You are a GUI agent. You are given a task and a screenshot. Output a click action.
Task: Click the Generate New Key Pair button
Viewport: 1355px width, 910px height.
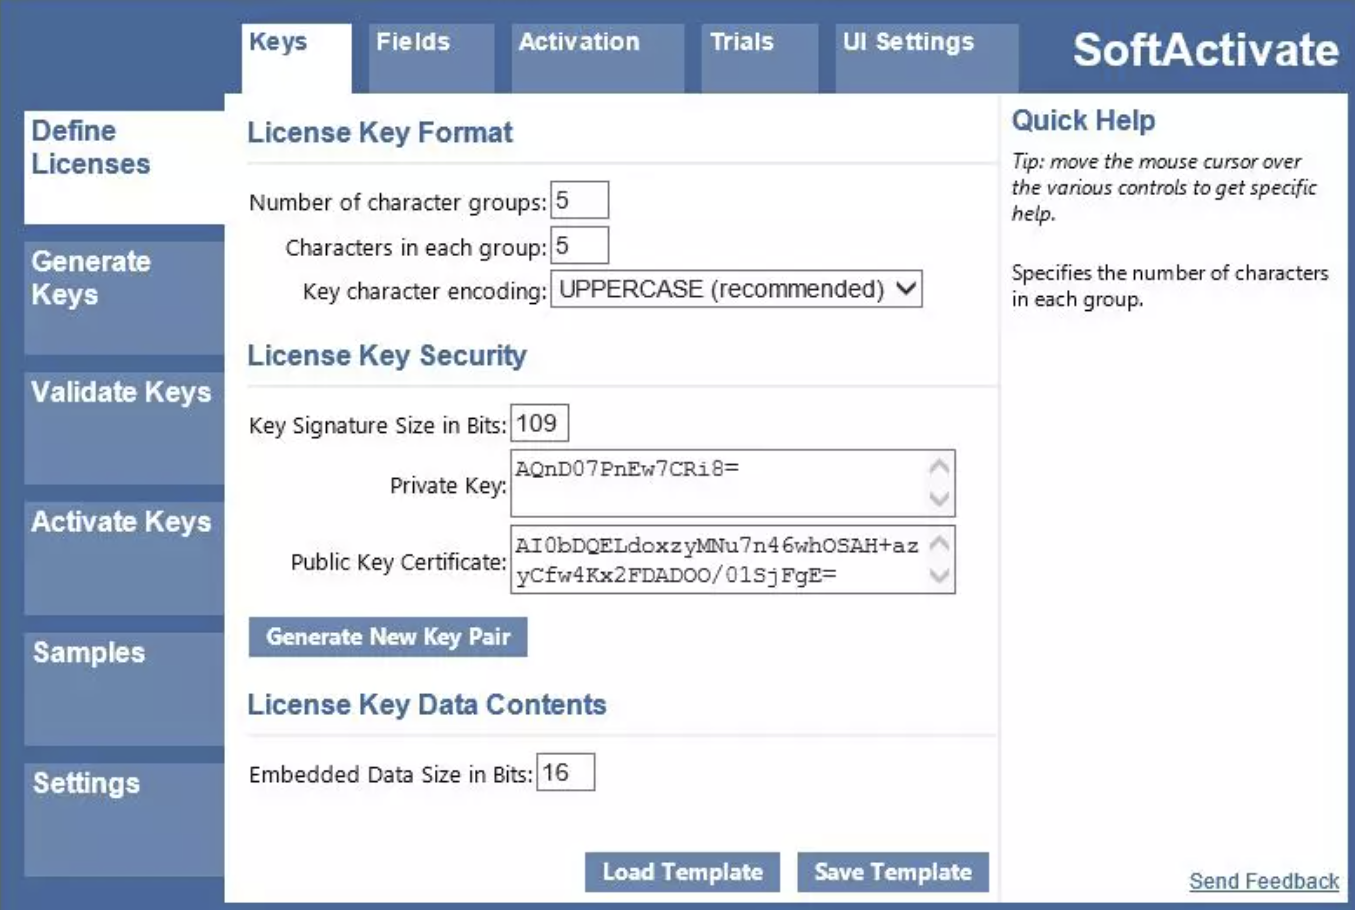coord(387,637)
